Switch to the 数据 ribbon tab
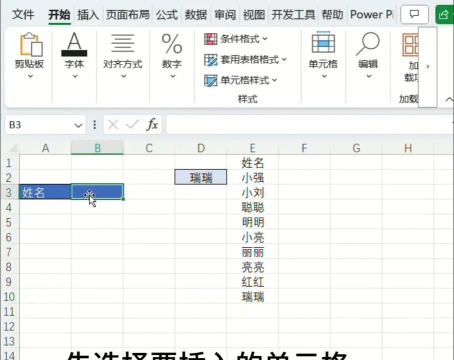The width and height of the screenshot is (454, 360). point(196,15)
